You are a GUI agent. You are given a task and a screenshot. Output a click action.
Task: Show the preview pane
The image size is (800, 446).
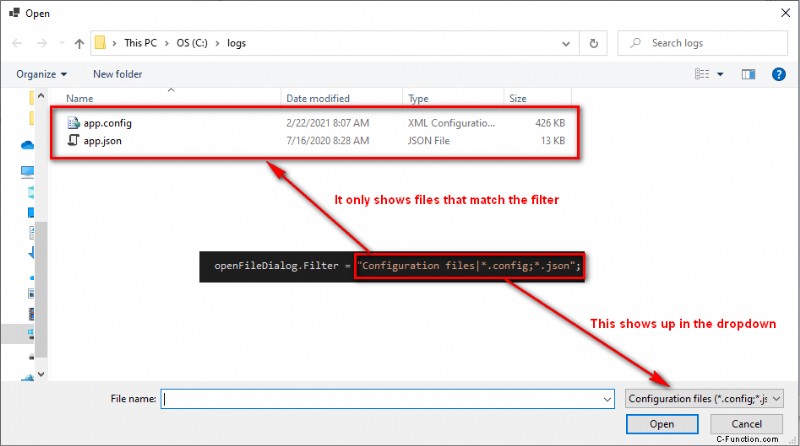pos(748,74)
